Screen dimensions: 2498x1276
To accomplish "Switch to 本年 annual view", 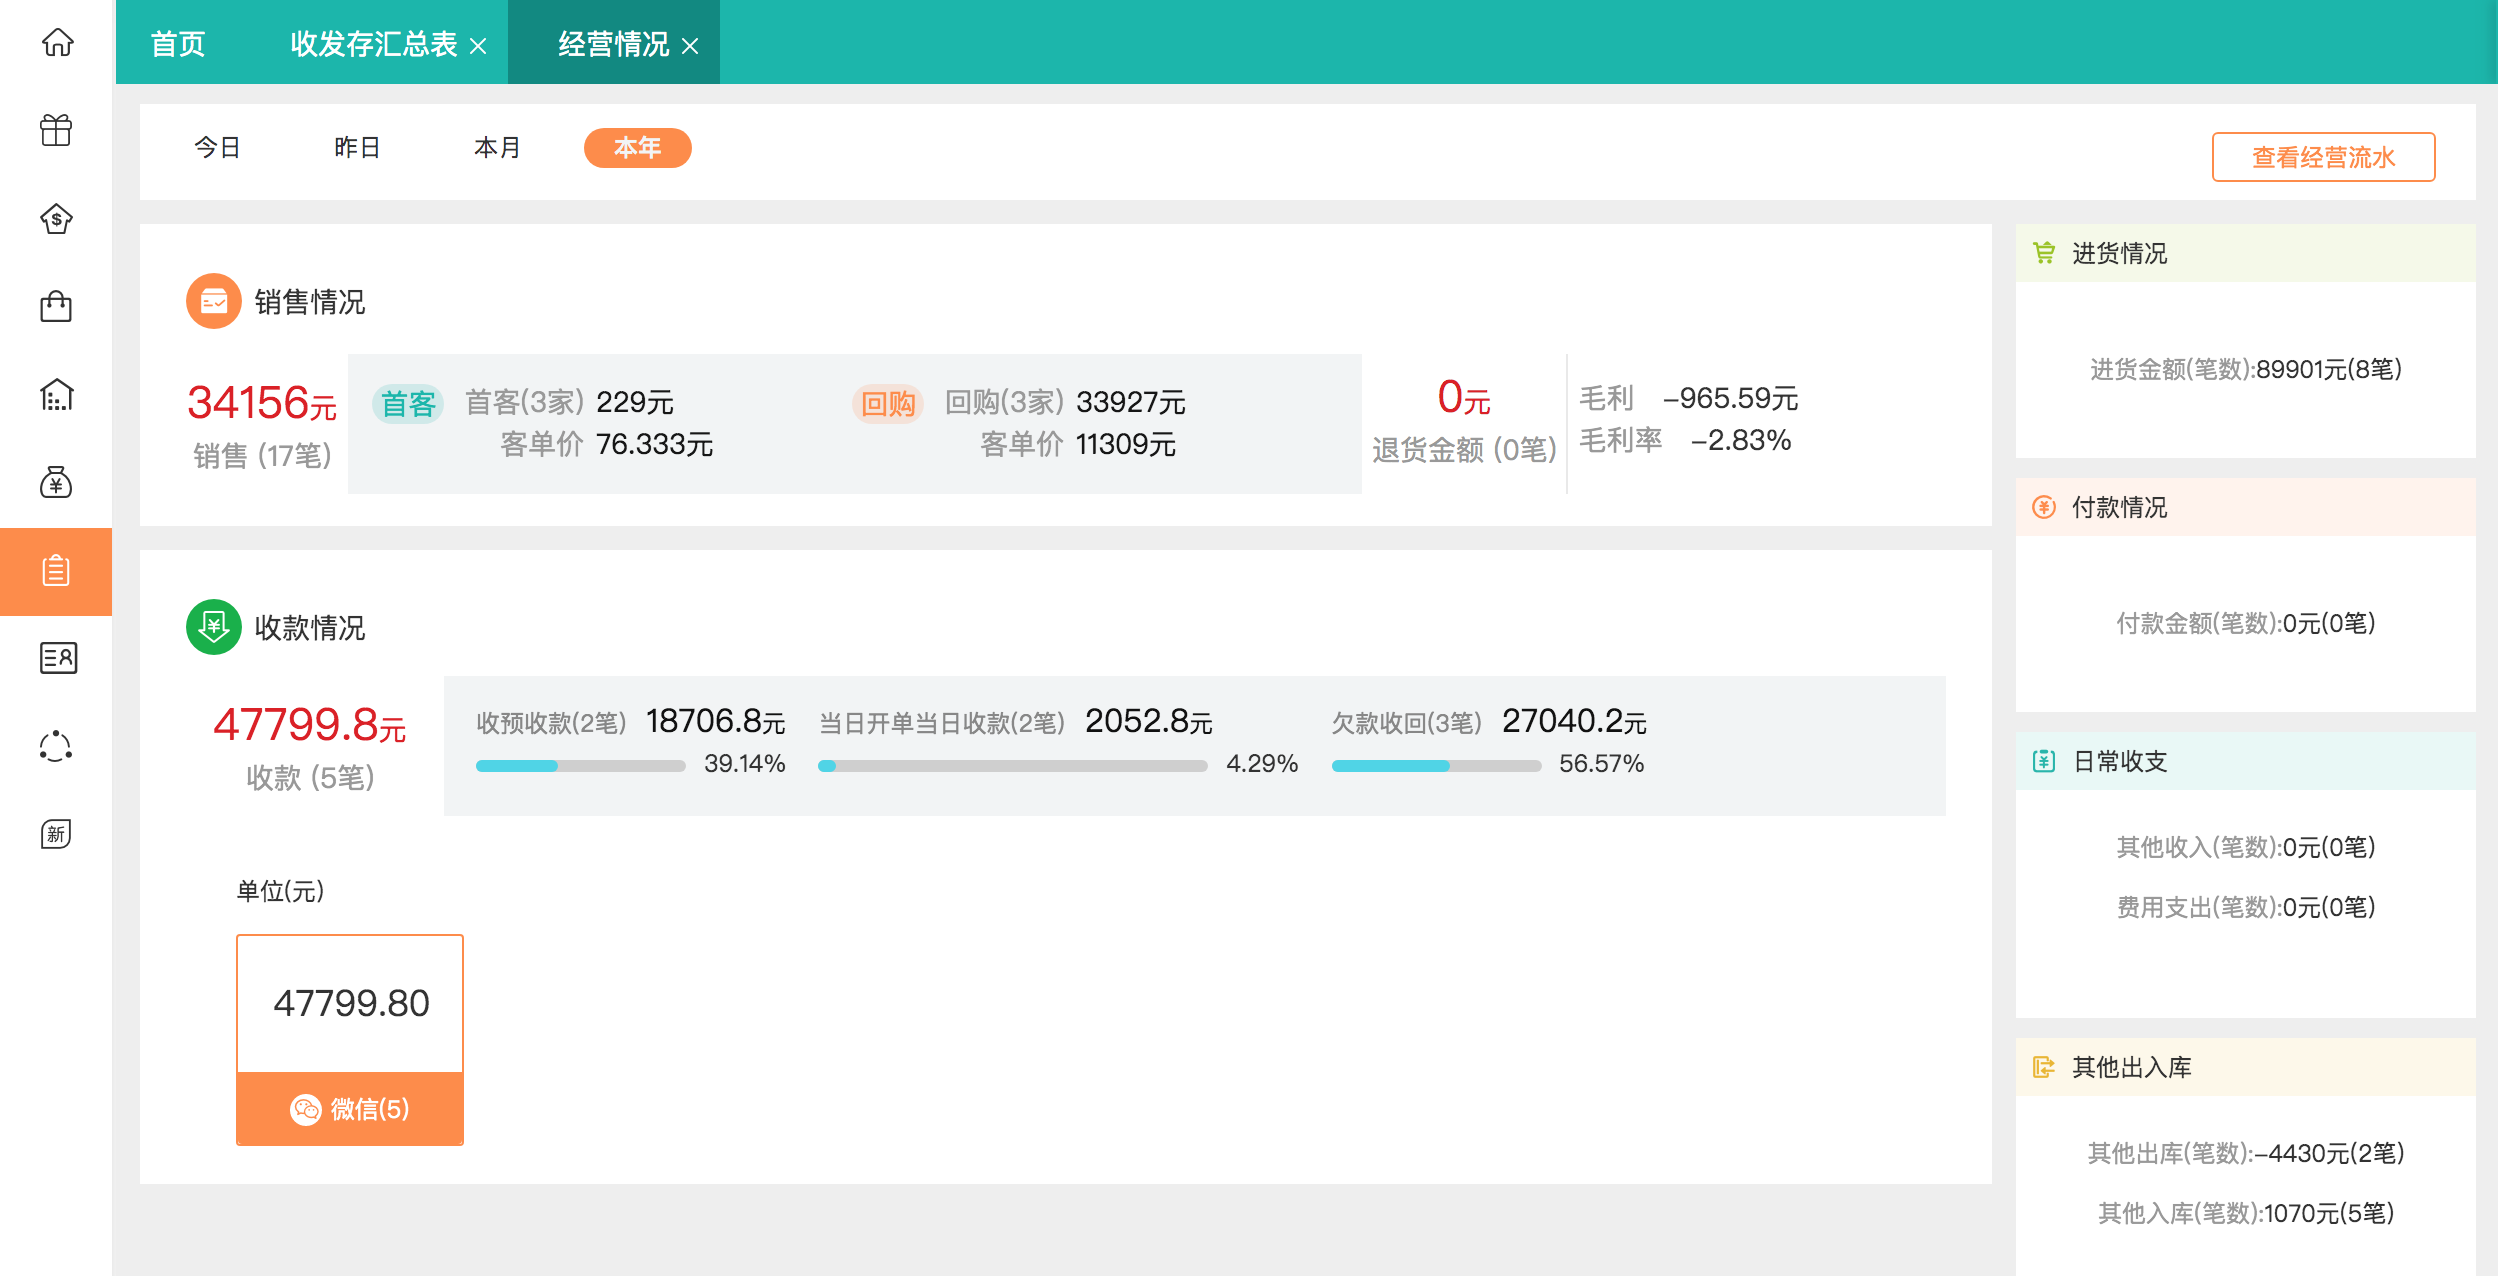I will tap(638, 150).
